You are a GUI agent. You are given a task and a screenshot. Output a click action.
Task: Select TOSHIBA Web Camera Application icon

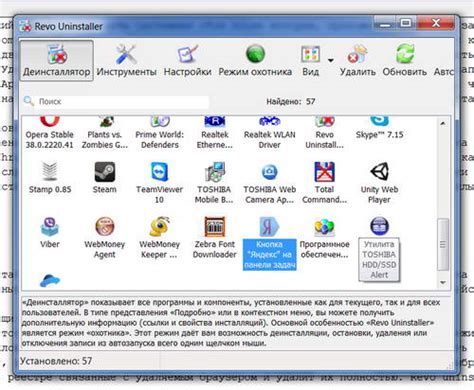(x=269, y=183)
